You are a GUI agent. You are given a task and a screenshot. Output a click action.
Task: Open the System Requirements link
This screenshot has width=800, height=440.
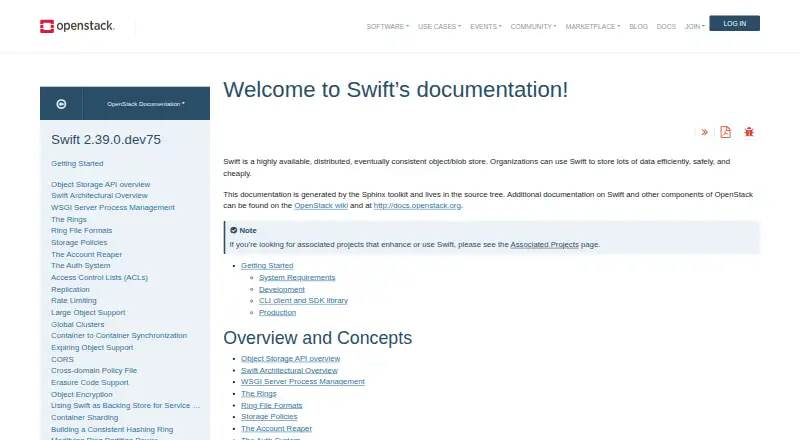coord(297,277)
